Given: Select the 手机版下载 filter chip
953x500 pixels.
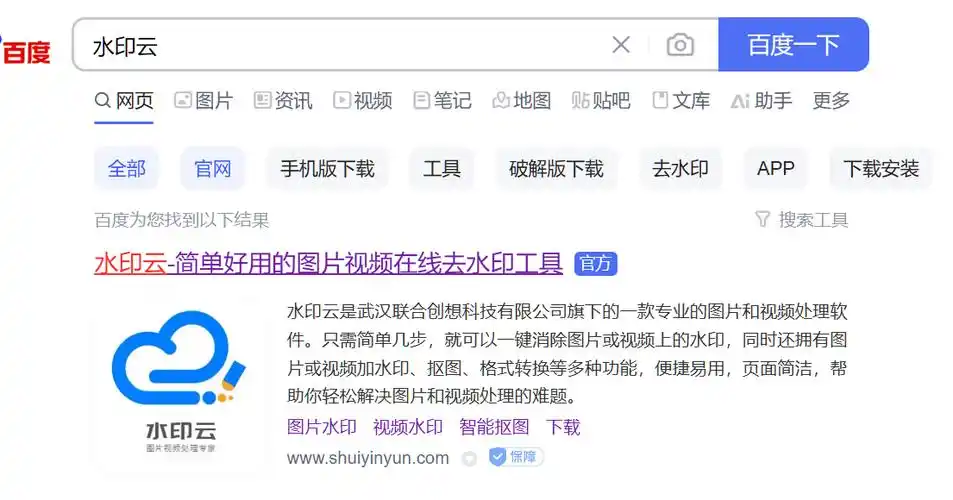Looking at the screenshot, I should click(x=327, y=169).
